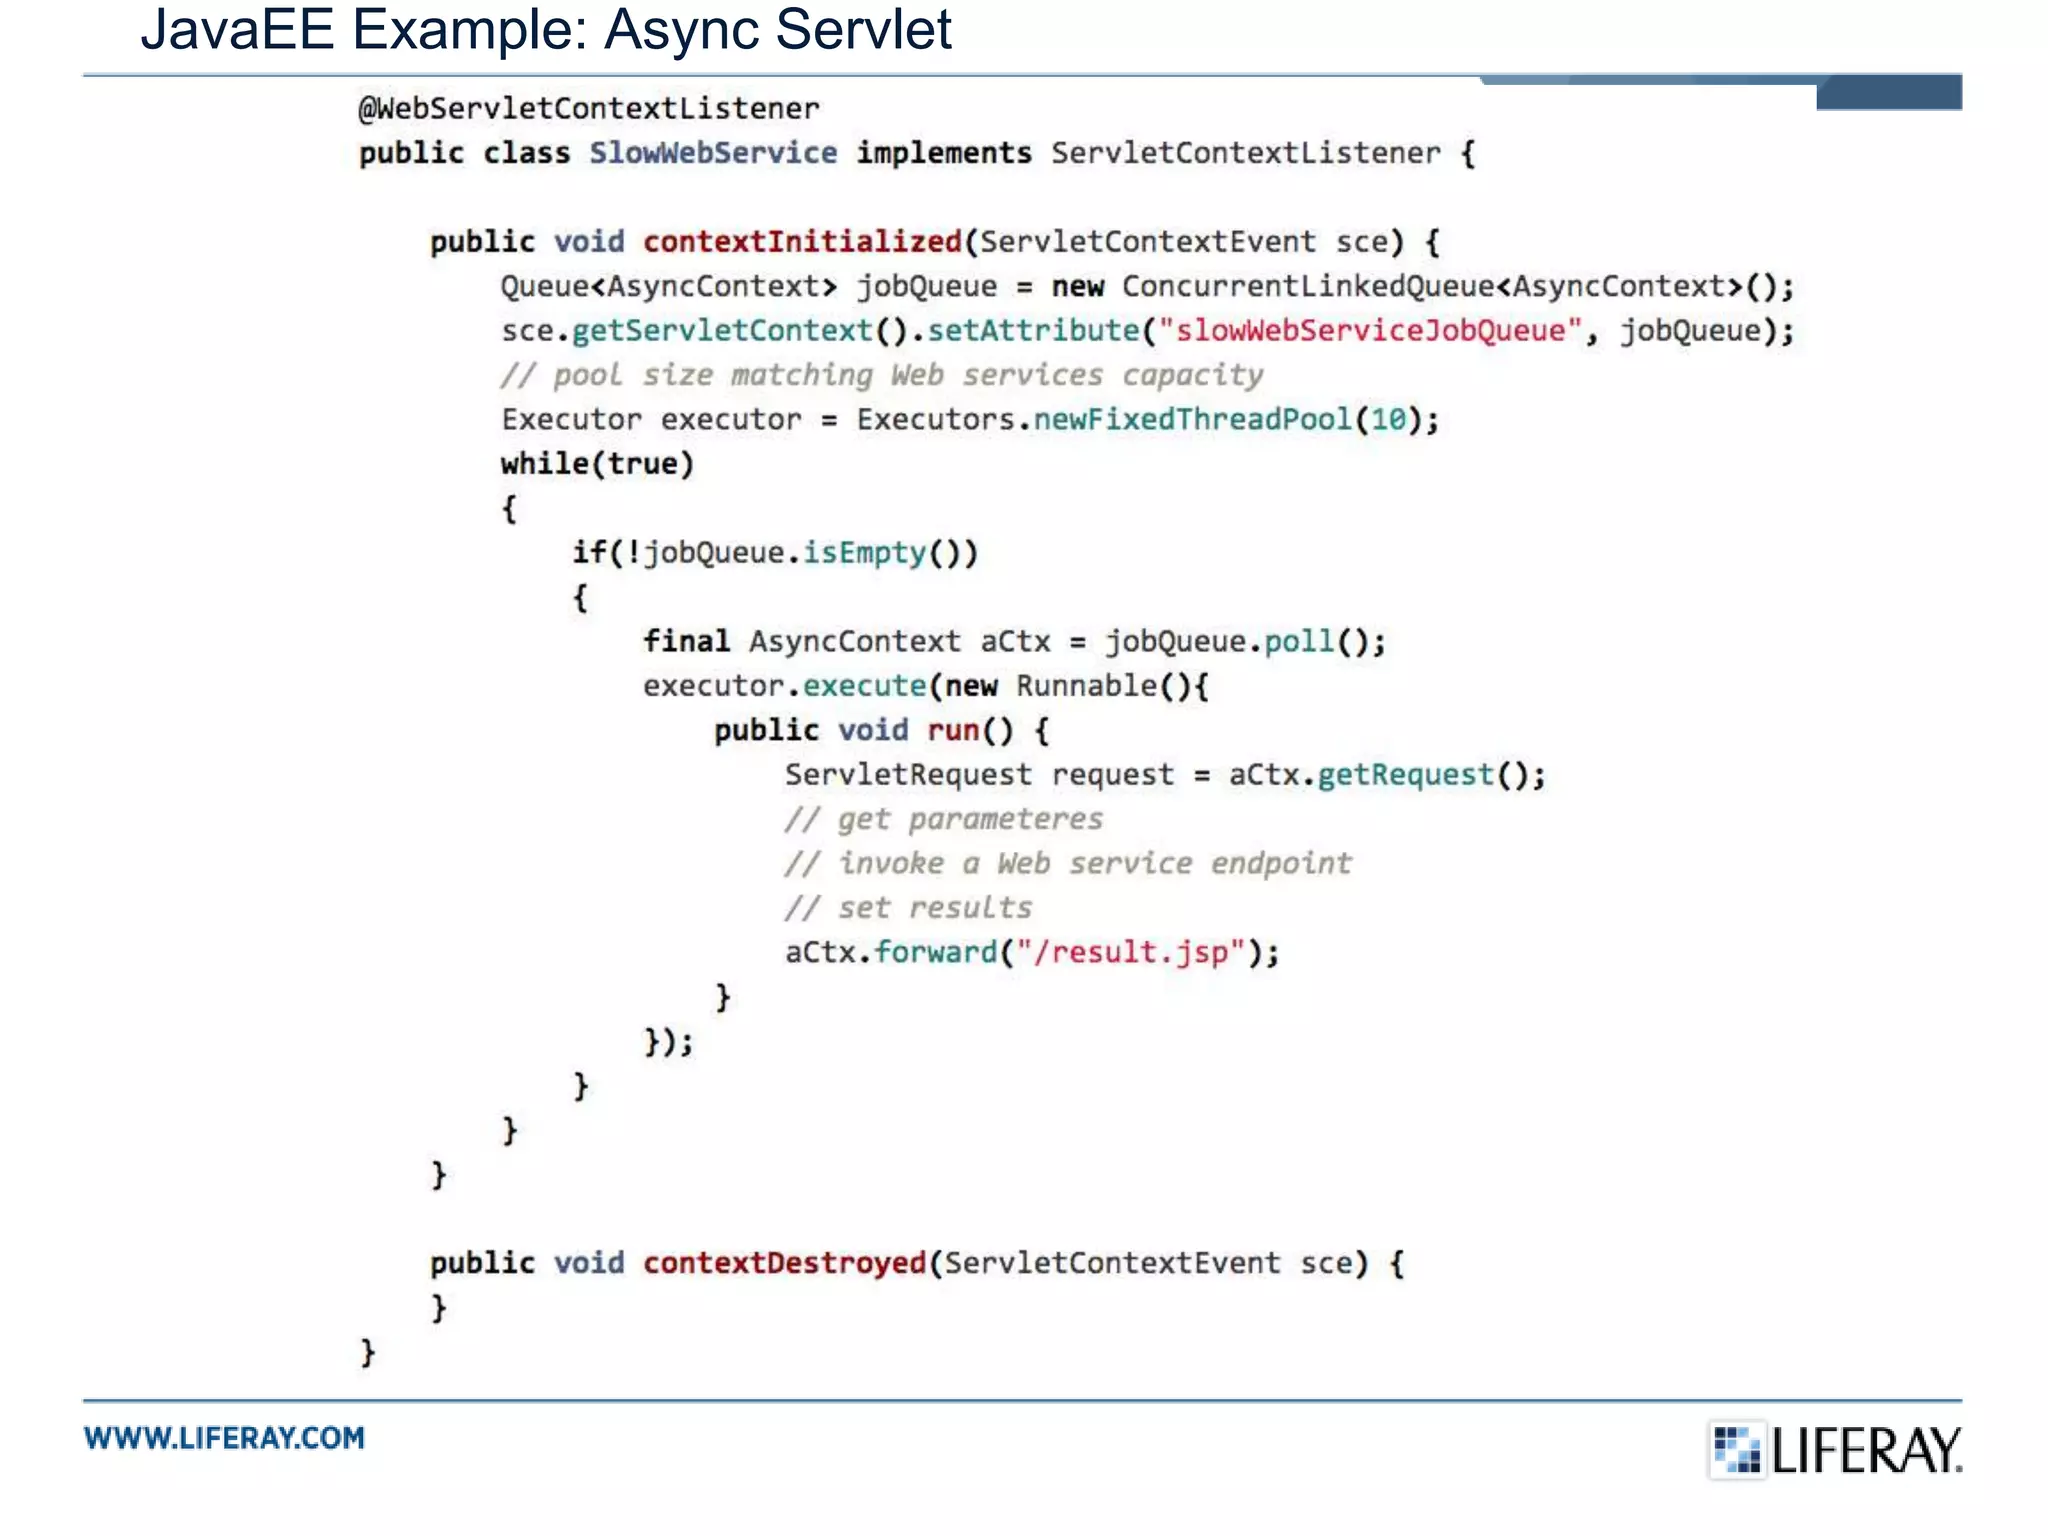
Task: Click the dark blue header accent block
Action: 1888,92
